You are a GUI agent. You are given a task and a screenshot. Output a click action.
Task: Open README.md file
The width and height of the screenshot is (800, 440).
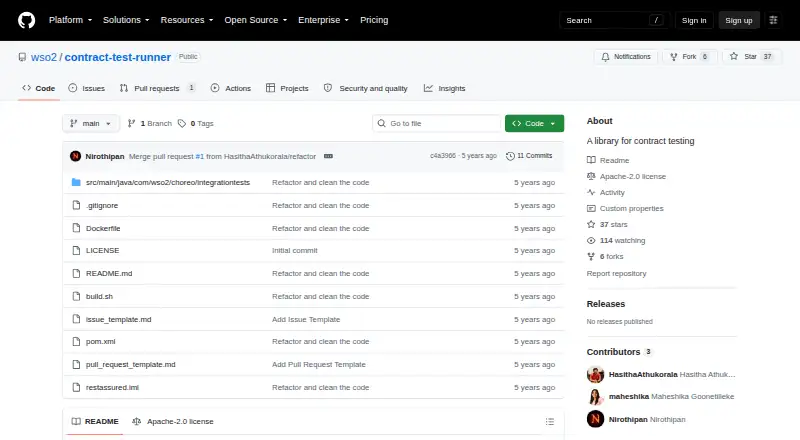(x=109, y=274)
